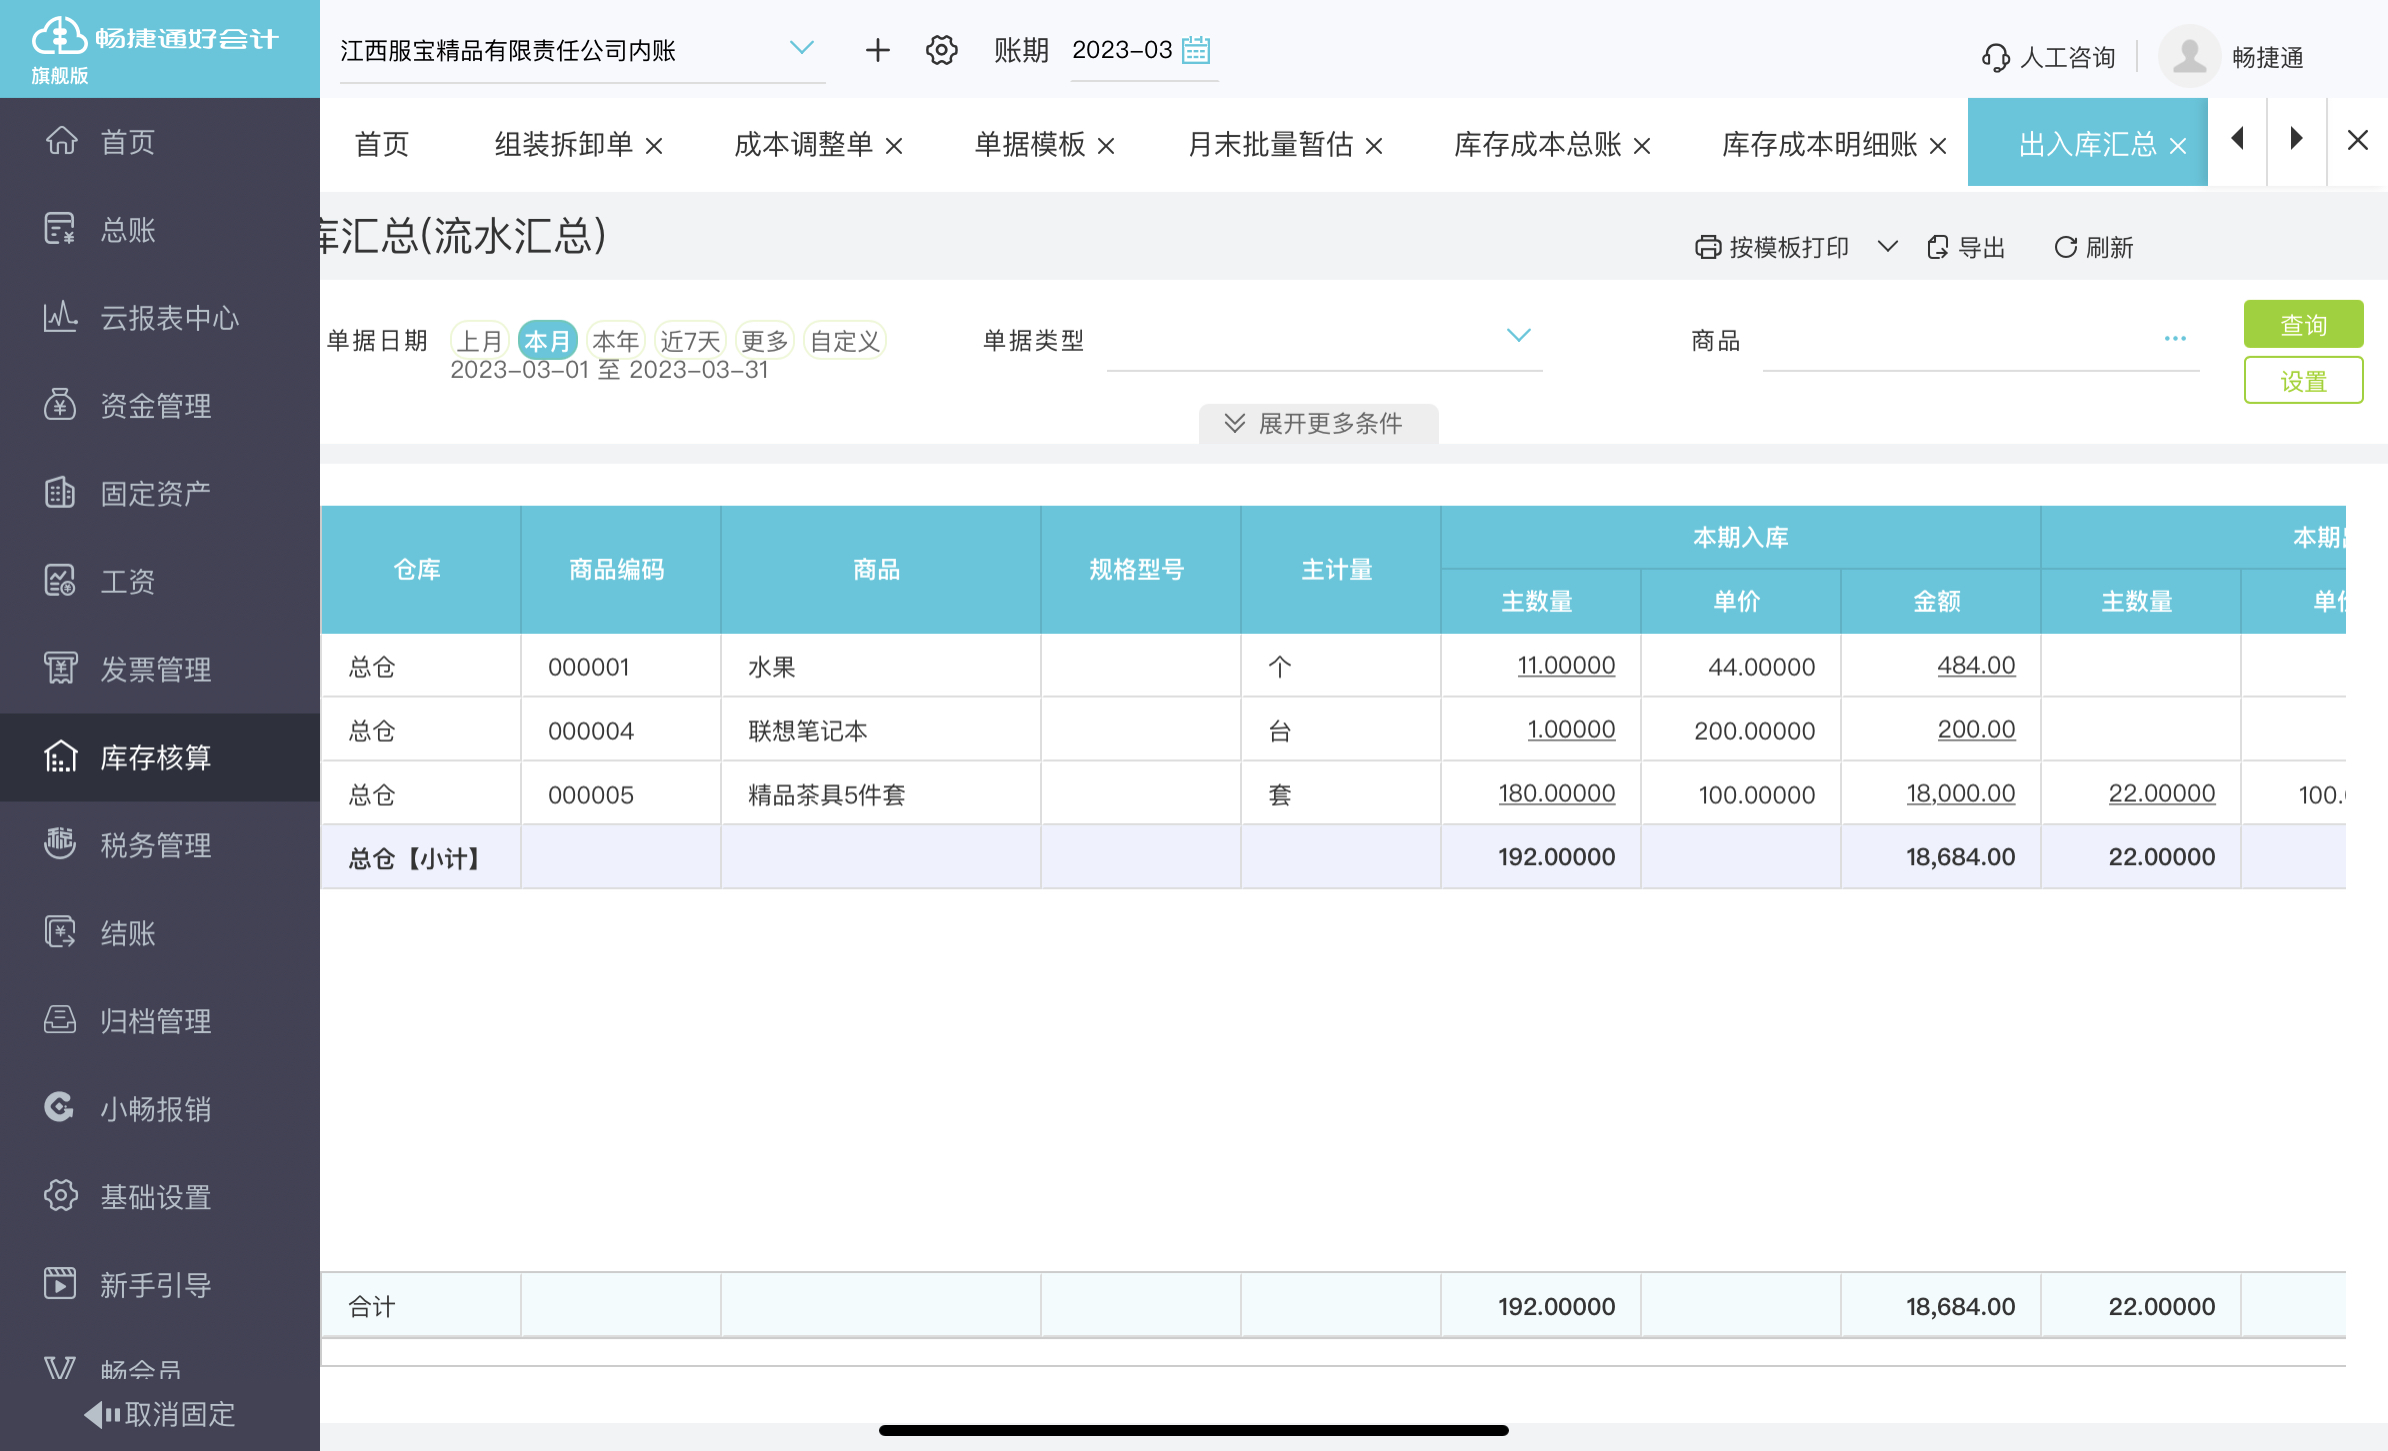Click 查询 button to search
The height and width of the screenshot is (1451, 2388).
click(2303, 327)
